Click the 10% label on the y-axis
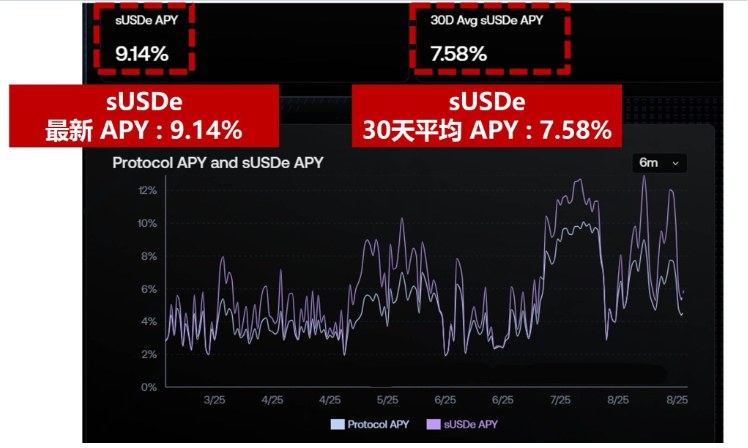This screenshot has width=748, height=448. tap(147, 224)
